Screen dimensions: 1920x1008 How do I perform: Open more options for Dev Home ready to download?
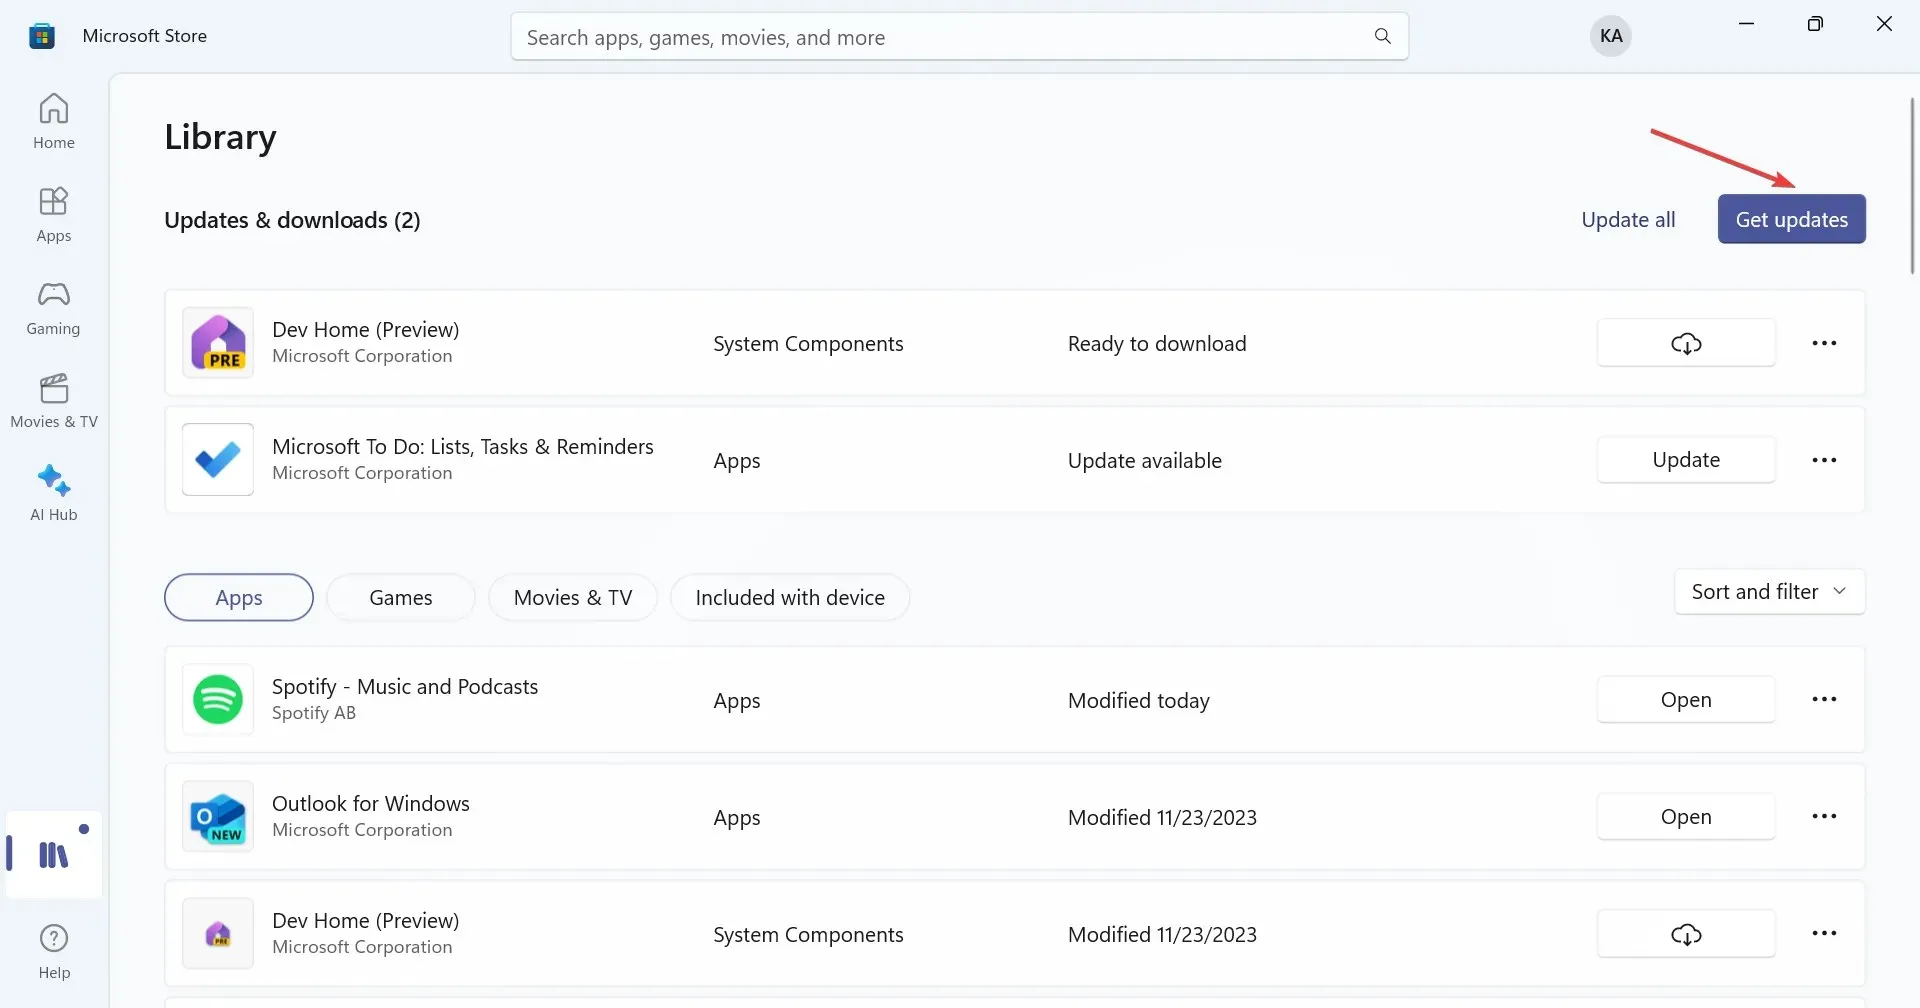(1824, 343)
